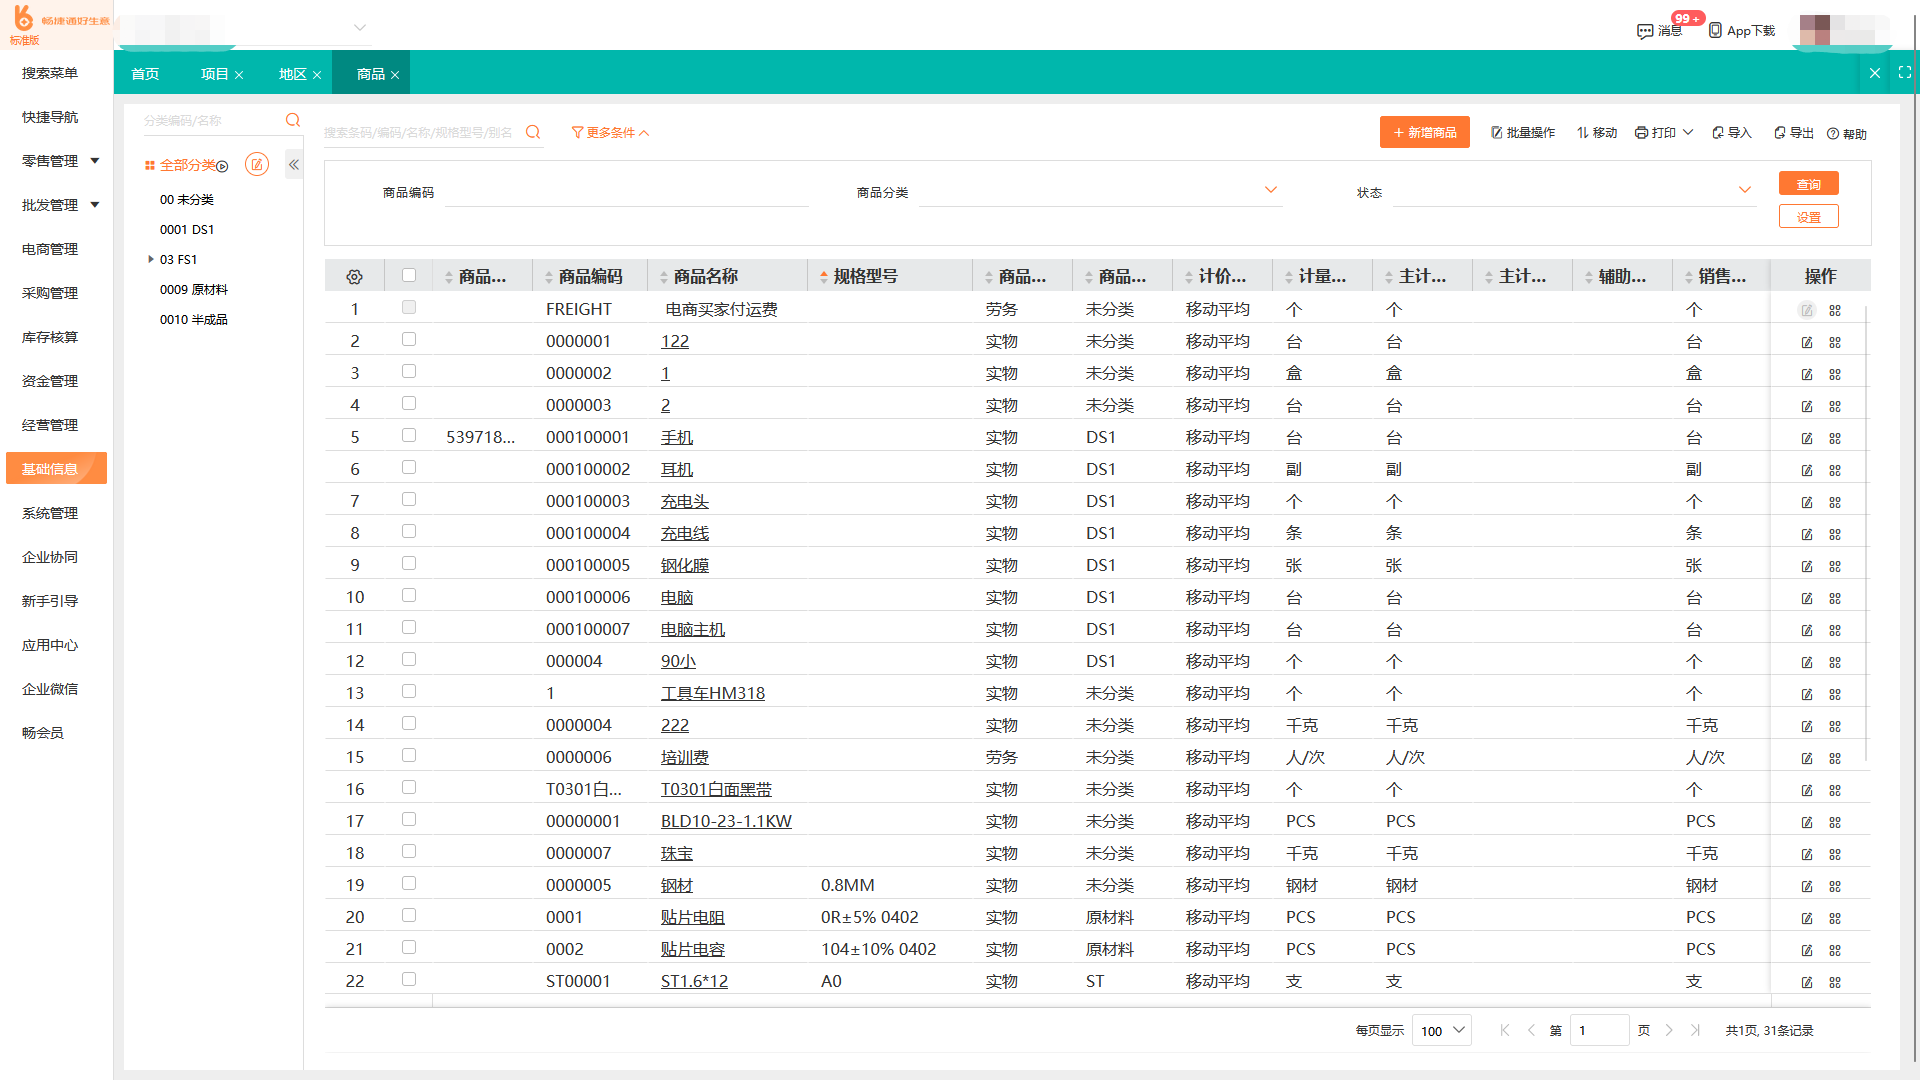1920x1080 pixels.
Task: Expand the 03 FS1 category tree
Action: (x=149, y=258)
